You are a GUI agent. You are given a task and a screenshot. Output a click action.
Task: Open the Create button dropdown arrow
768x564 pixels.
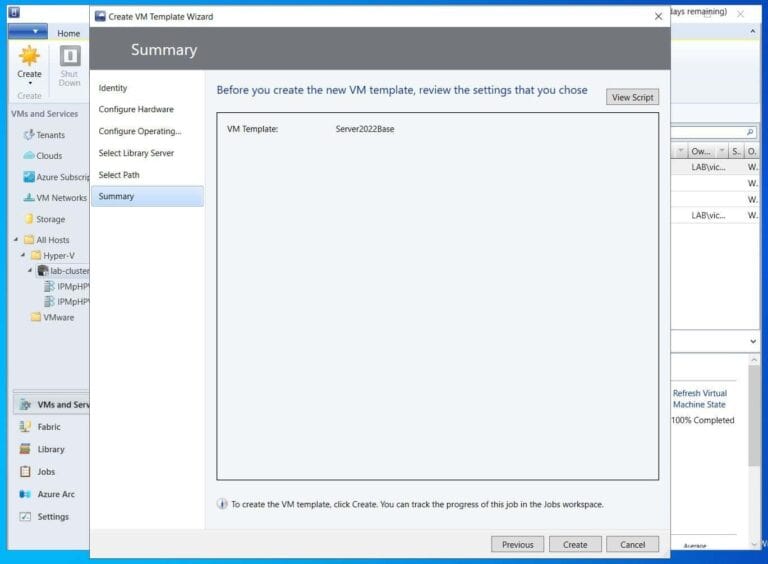pos(29,84)
